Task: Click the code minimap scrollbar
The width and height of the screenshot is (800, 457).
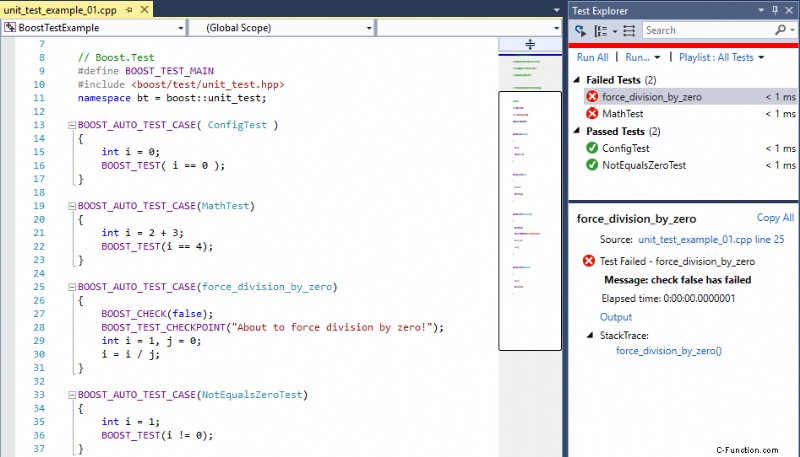Action: point(530,220)
